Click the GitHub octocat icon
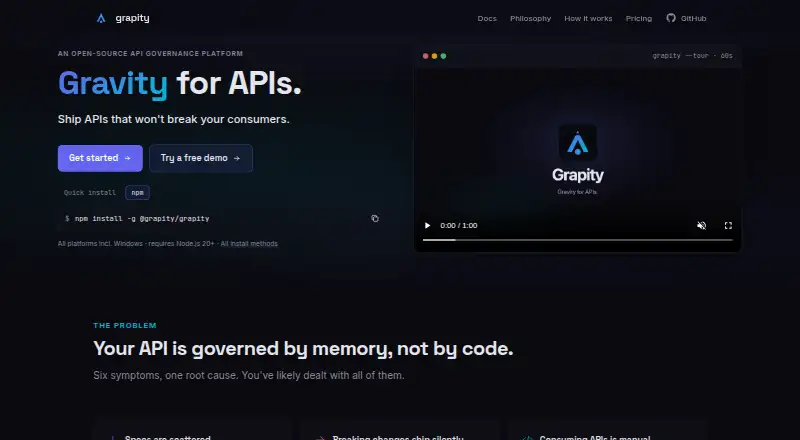This screenshot has width=800, height=440. click(x=671, y=18)
